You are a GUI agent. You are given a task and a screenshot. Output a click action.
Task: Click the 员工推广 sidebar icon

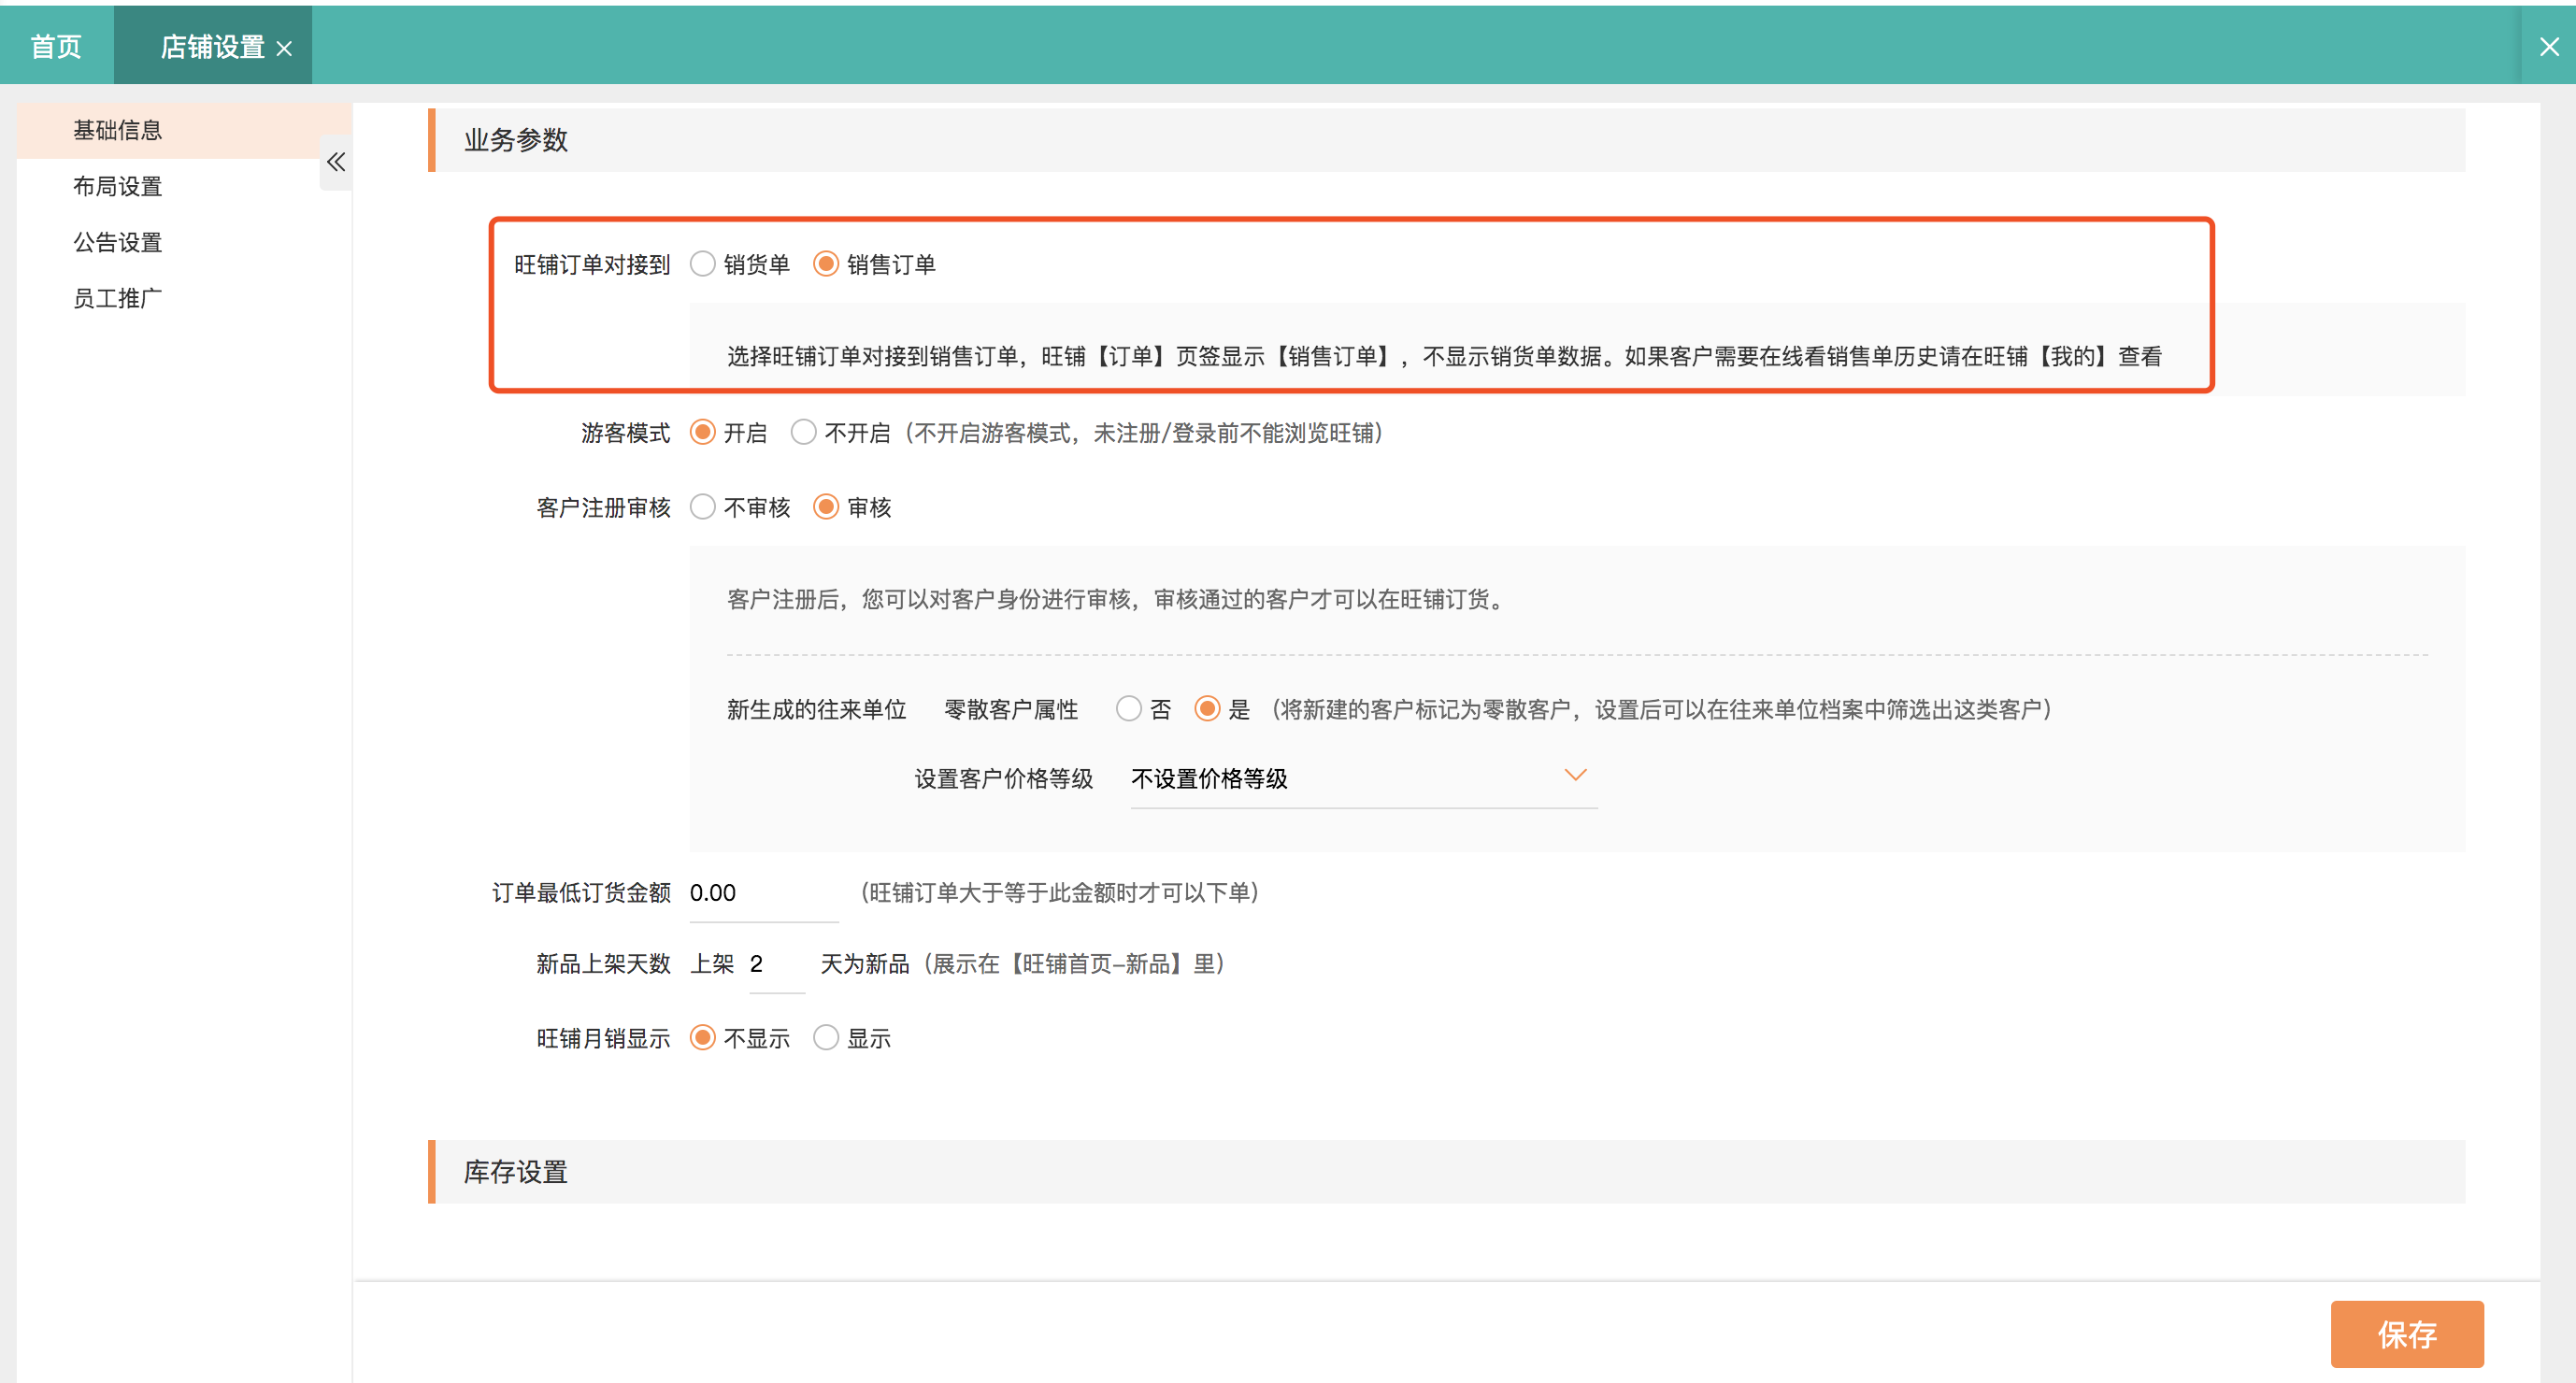pos(118,296)
